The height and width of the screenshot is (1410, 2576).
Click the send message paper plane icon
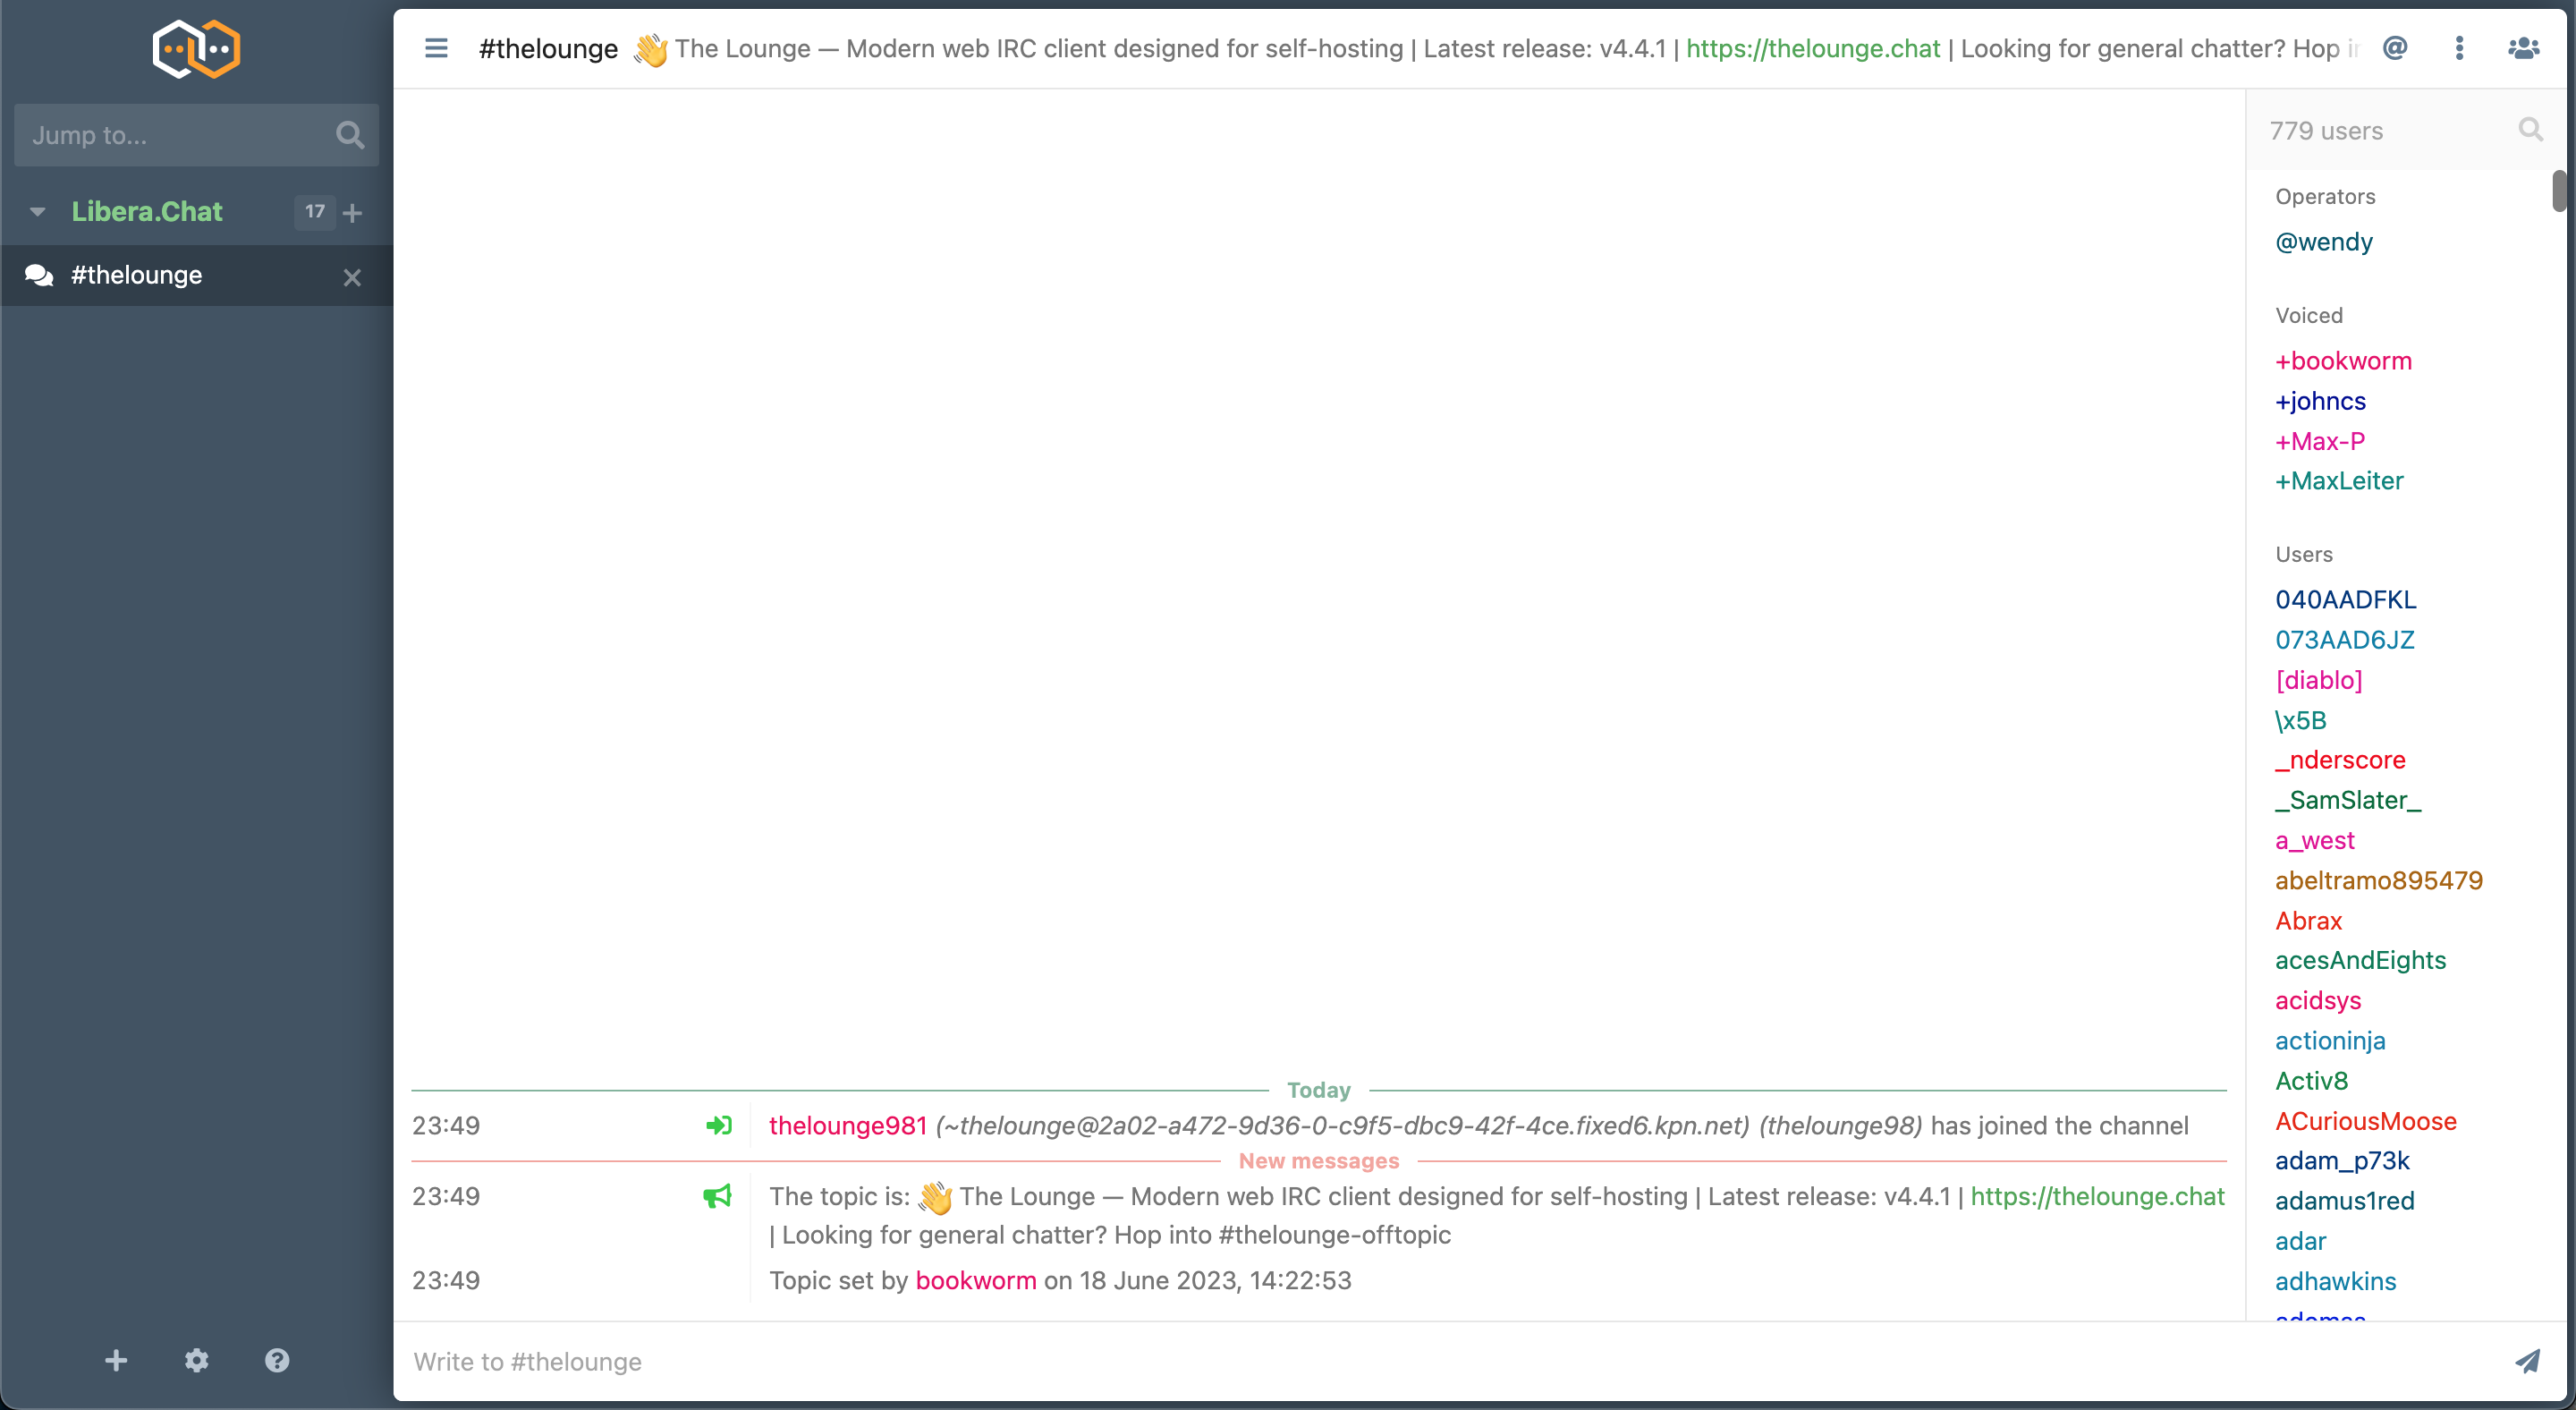2527,1361
